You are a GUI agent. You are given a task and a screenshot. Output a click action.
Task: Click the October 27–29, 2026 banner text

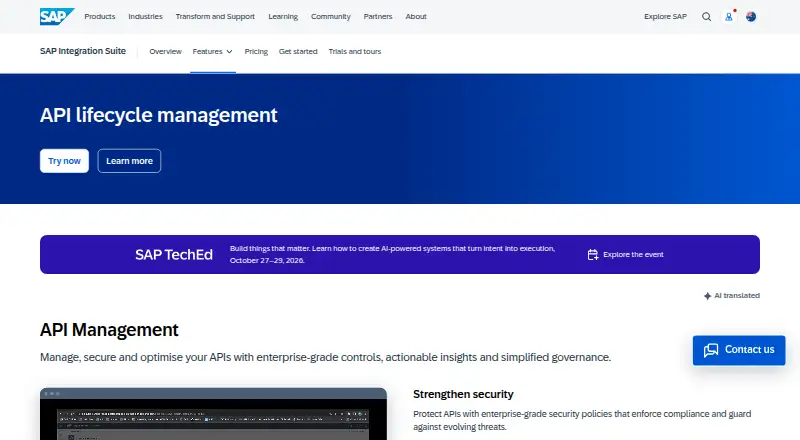pyautogui.click(x=267, y=260)
